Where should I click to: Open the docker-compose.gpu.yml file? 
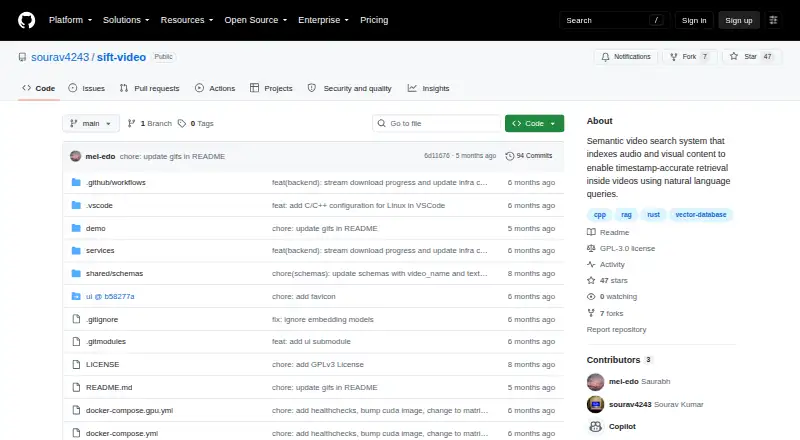click(130, 410)
